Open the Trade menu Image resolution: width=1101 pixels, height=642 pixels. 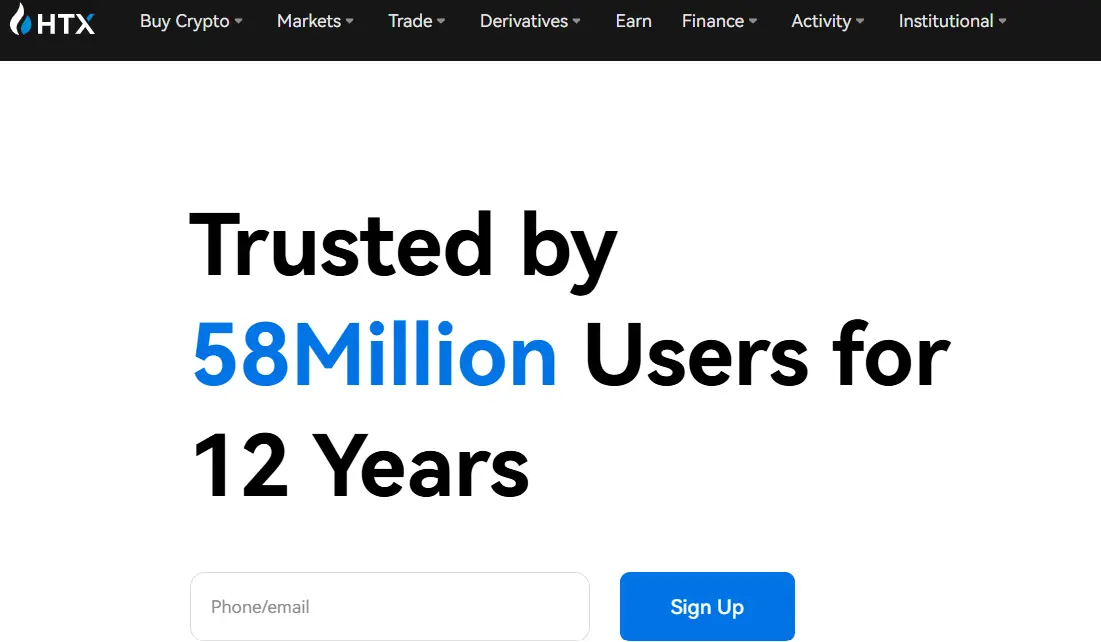coord(409,20)
